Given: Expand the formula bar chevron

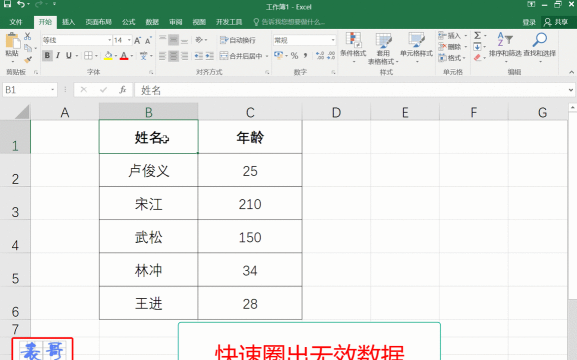Looking at the screenshot, I should point(571,90).
